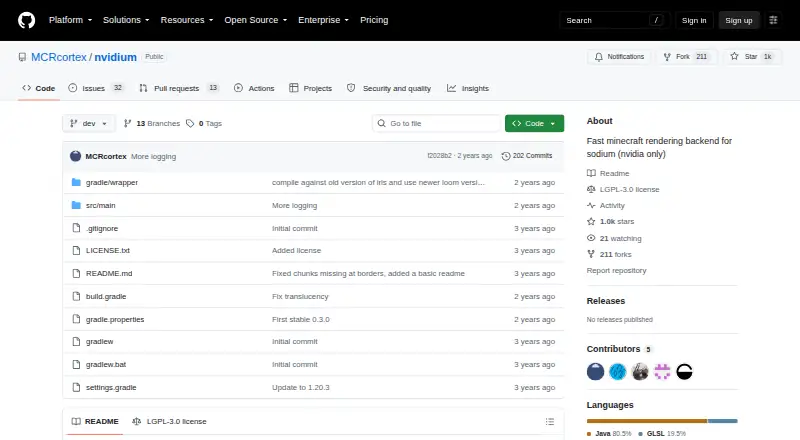800x440 pixels.
Task: Click the tags icon showing 0 Tags
Action: (190, 124)
